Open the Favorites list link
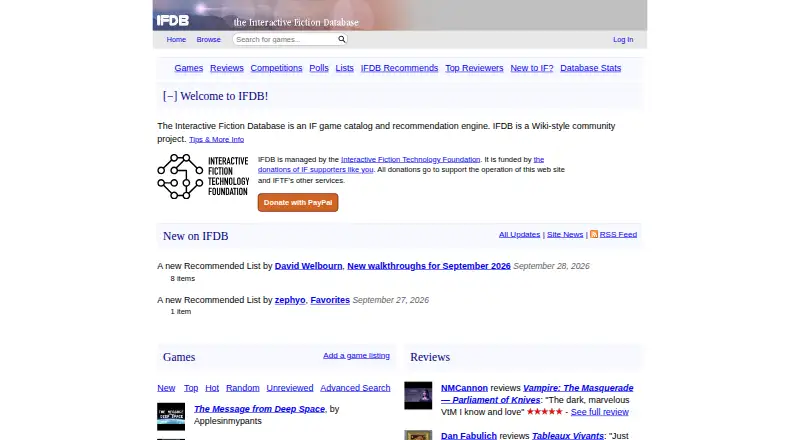 (x=330, y=300)
